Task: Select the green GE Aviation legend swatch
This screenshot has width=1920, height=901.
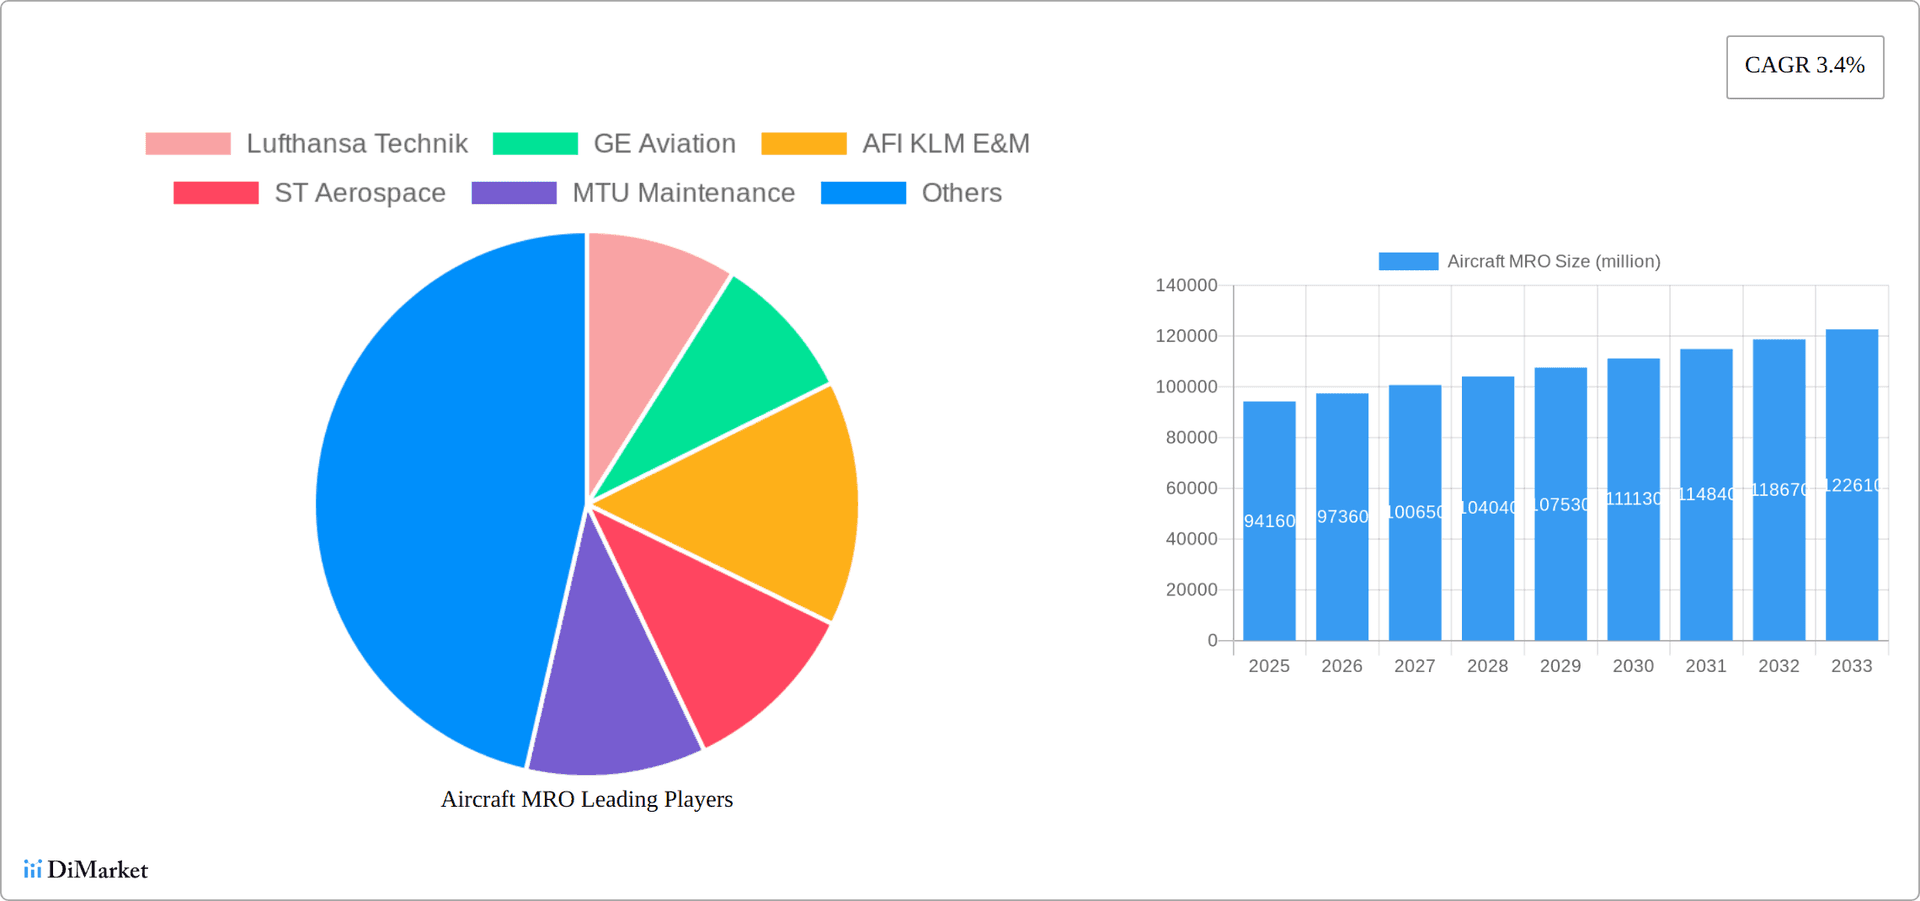Action: 533,143
